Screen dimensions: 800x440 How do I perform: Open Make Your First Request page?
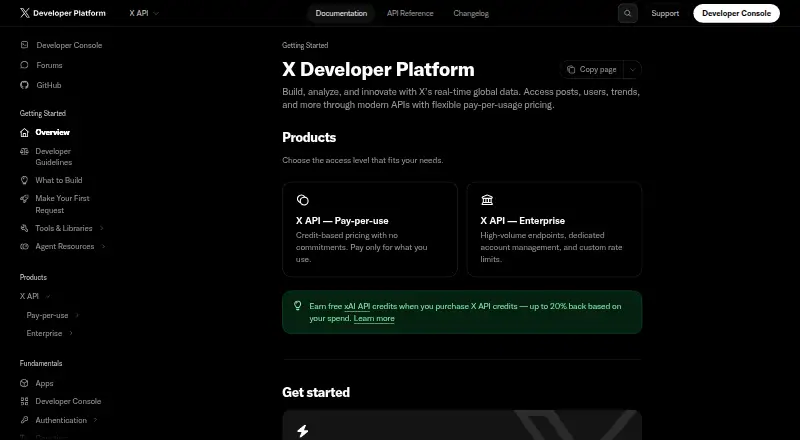click(x=62, y=204)
